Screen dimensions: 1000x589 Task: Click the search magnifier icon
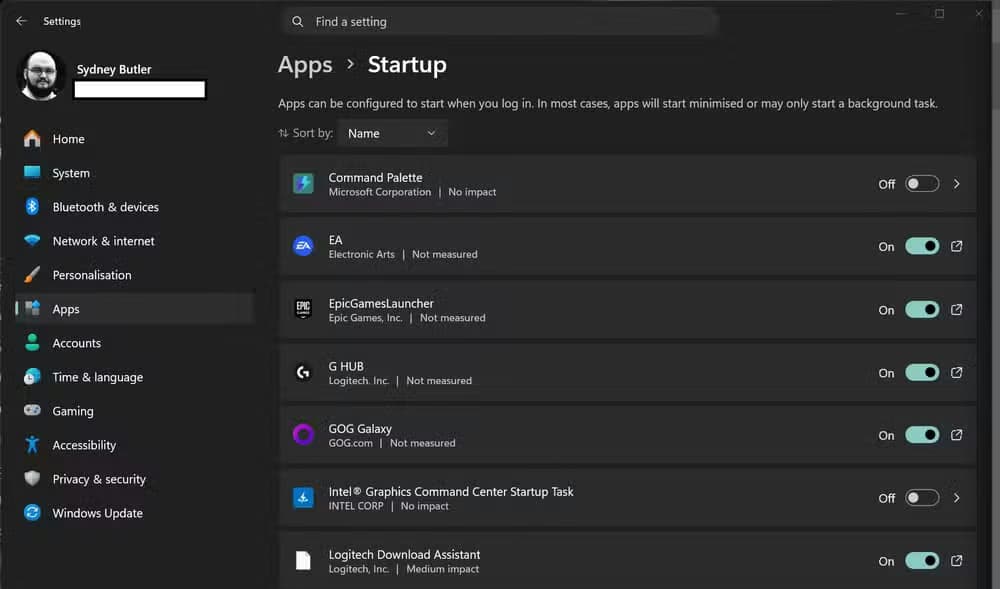click(x=298, y=22)
